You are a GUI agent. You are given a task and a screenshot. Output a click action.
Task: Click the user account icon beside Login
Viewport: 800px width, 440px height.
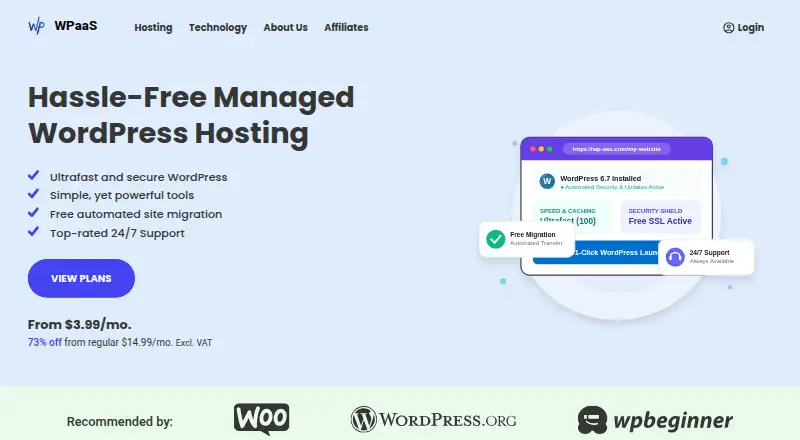coord(729,28)
